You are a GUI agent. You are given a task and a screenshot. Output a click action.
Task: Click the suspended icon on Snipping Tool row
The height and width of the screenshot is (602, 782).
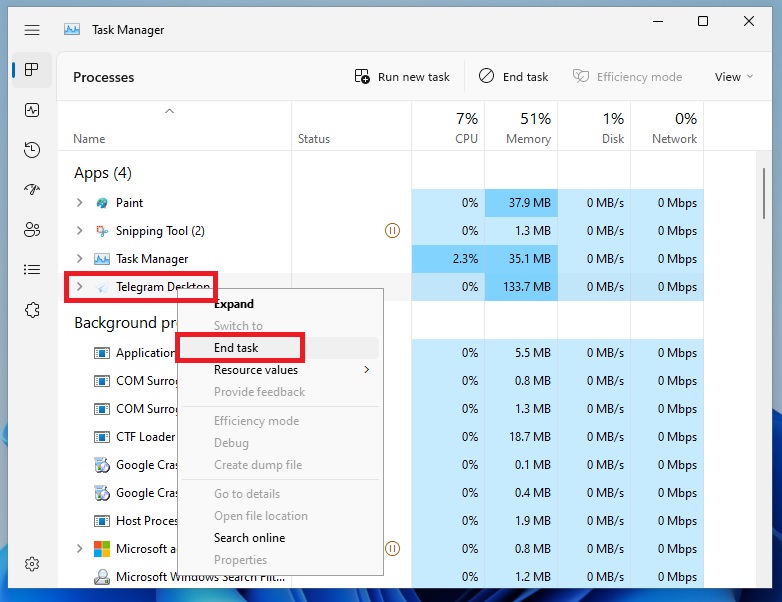pos(392,231)
